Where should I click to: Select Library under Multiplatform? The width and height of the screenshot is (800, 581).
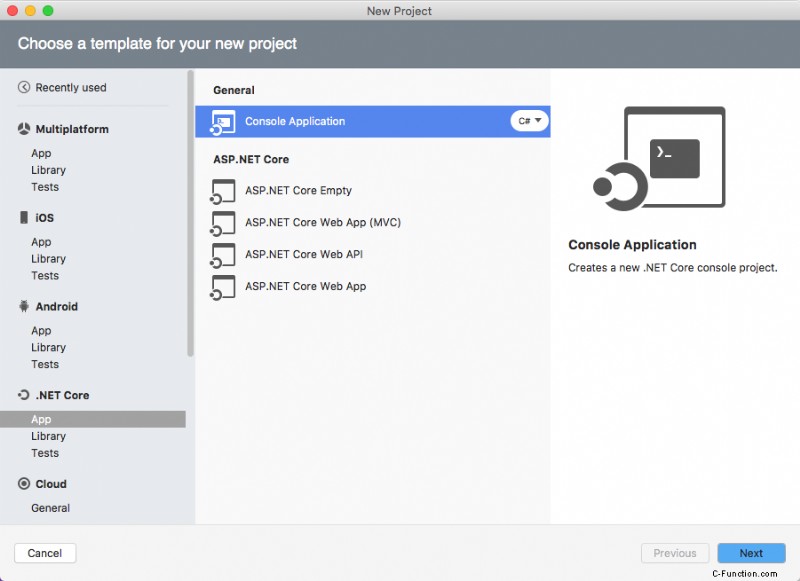48,170
